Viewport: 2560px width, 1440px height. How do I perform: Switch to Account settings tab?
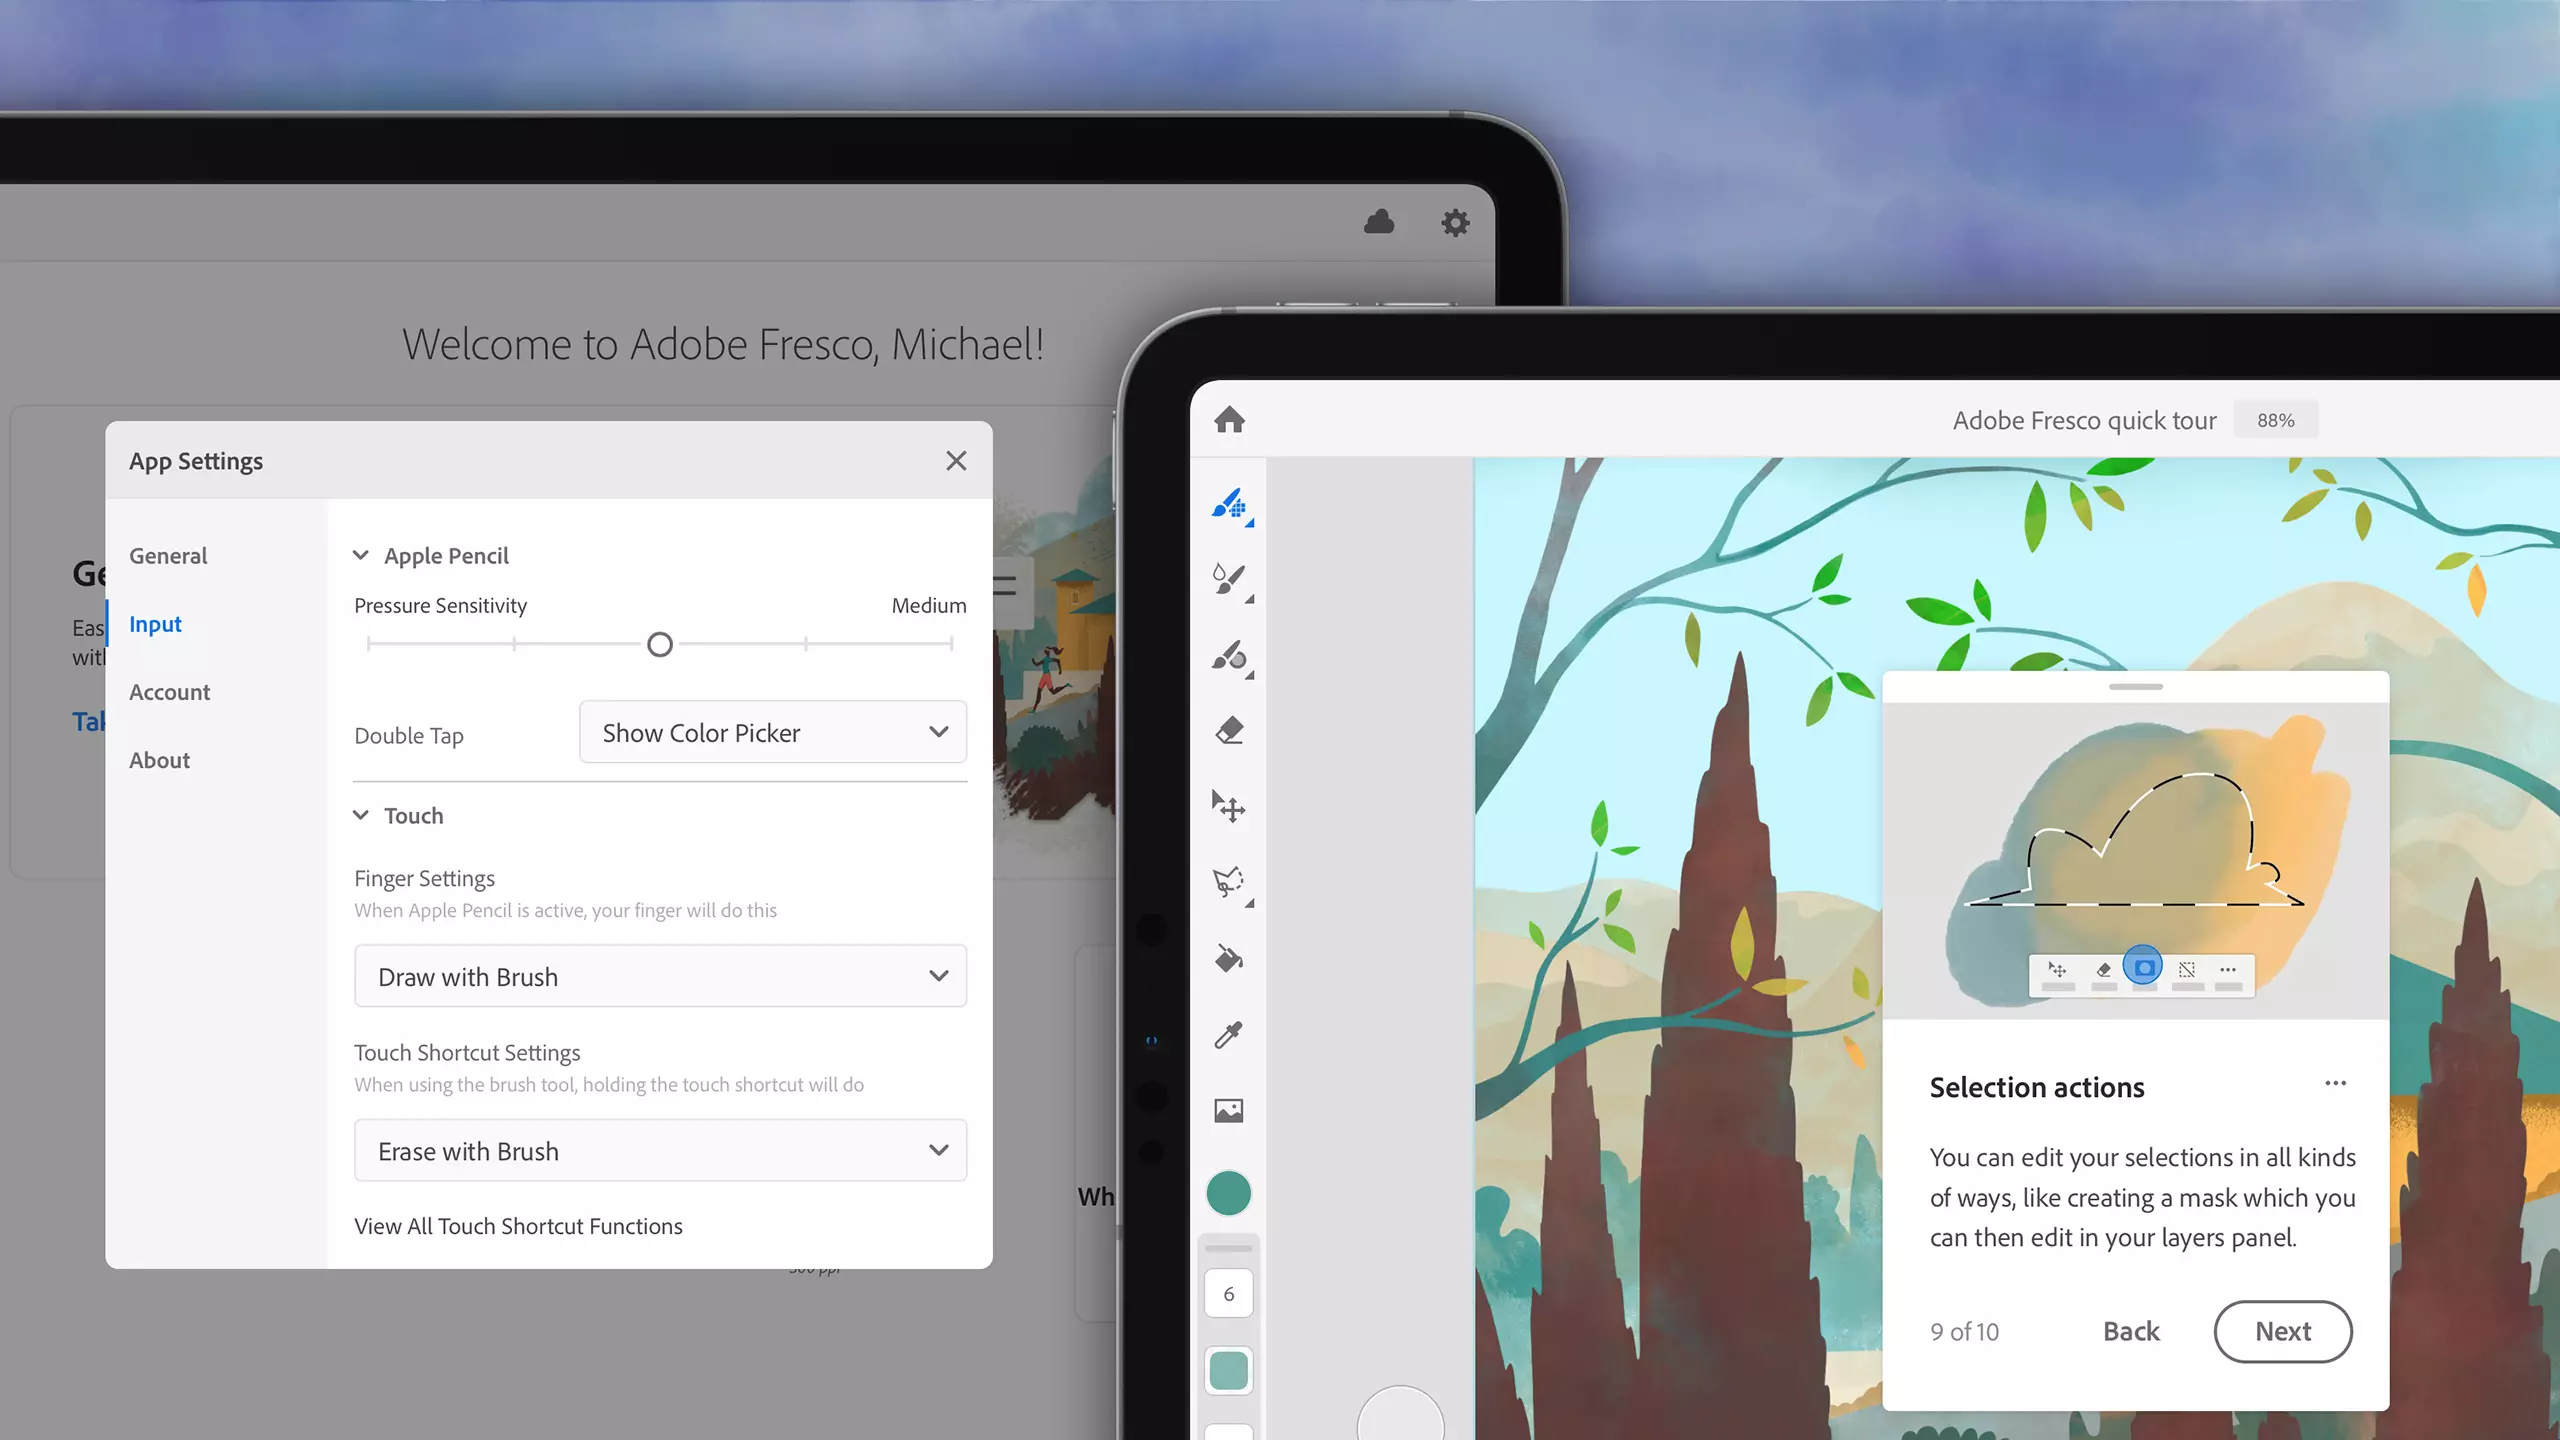(169, 691)
